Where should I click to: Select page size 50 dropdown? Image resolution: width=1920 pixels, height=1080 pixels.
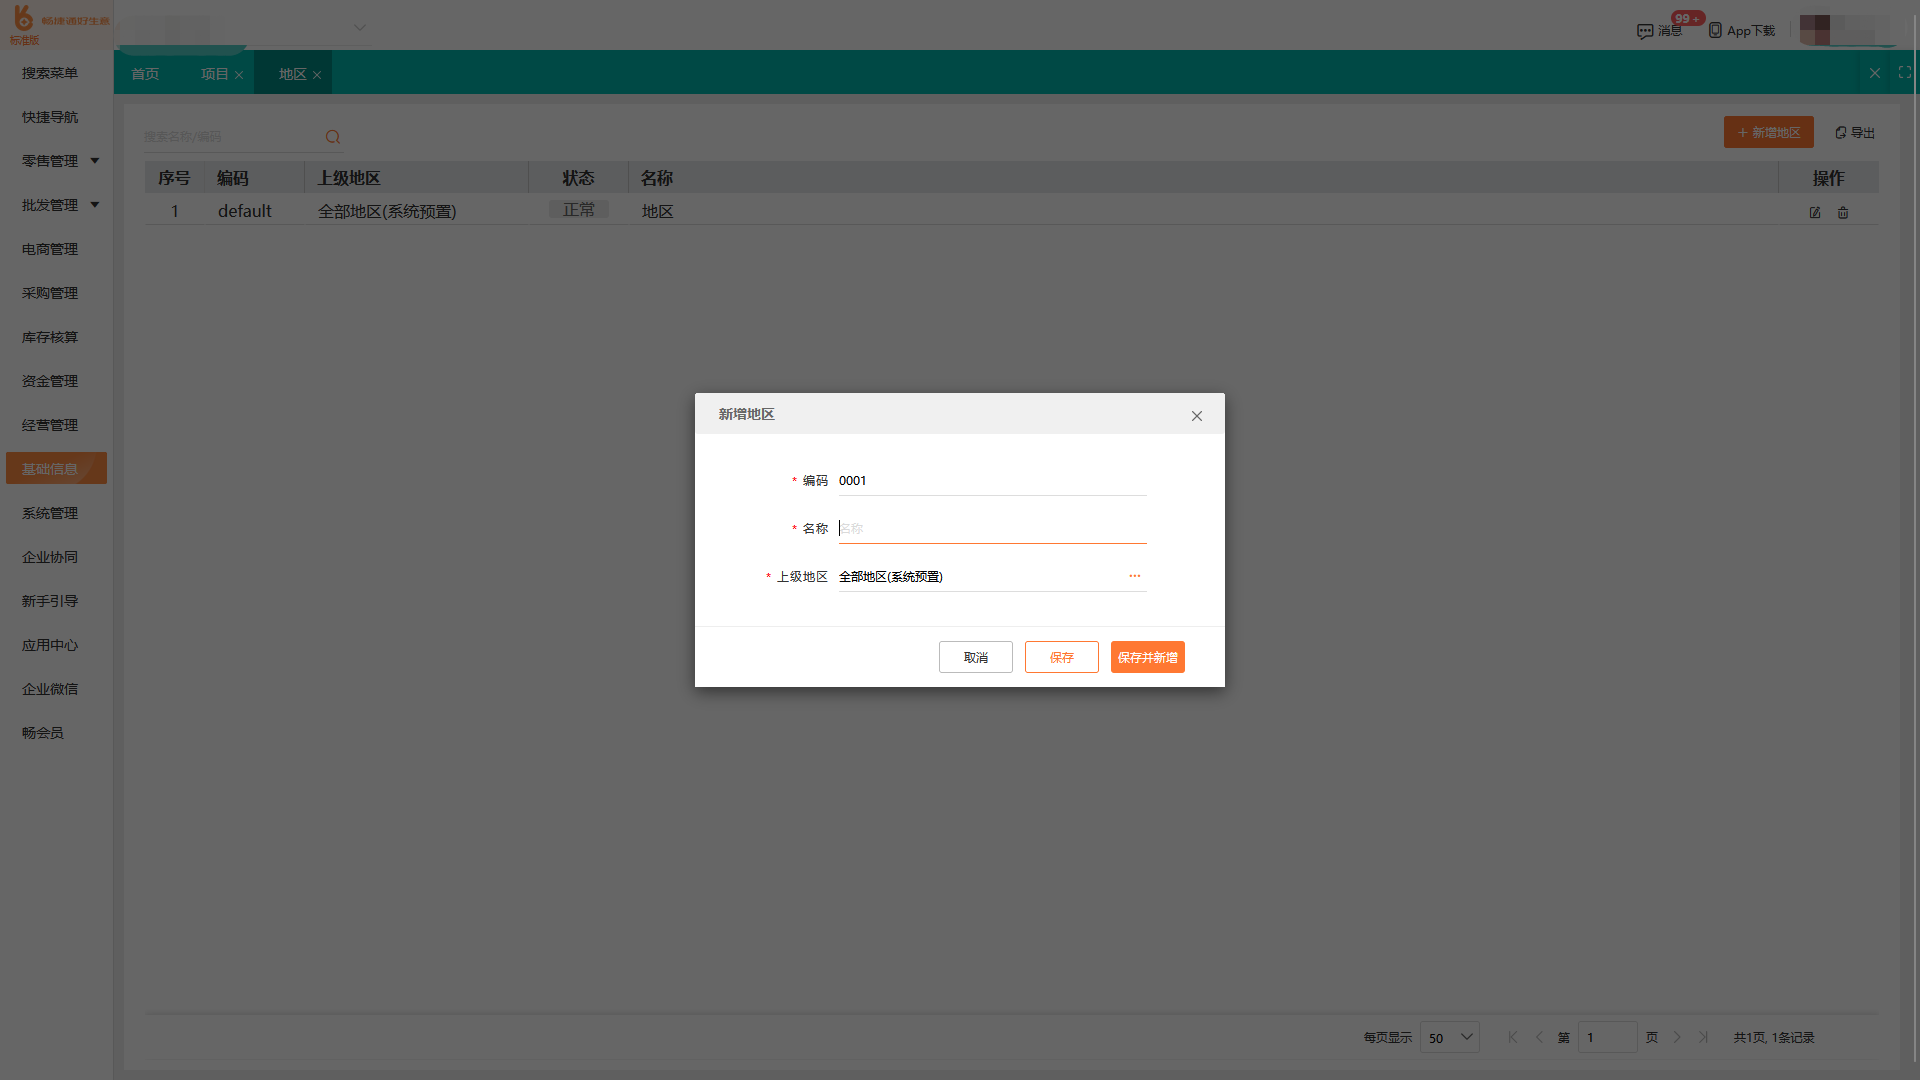click(1448, 1038)
